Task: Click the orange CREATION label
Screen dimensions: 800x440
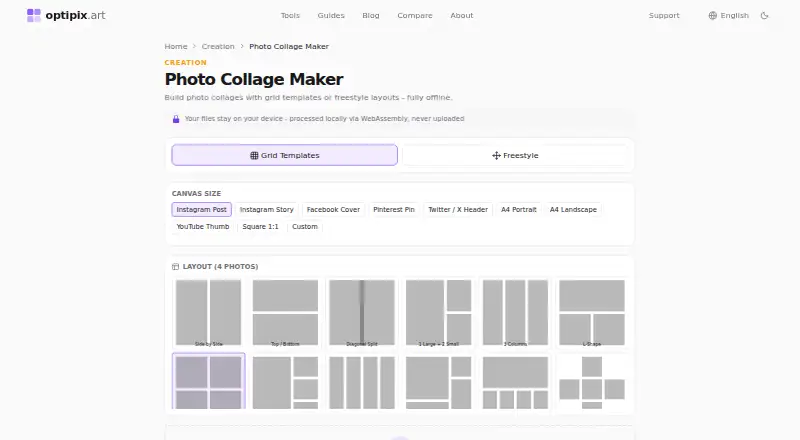Action: 186,62
